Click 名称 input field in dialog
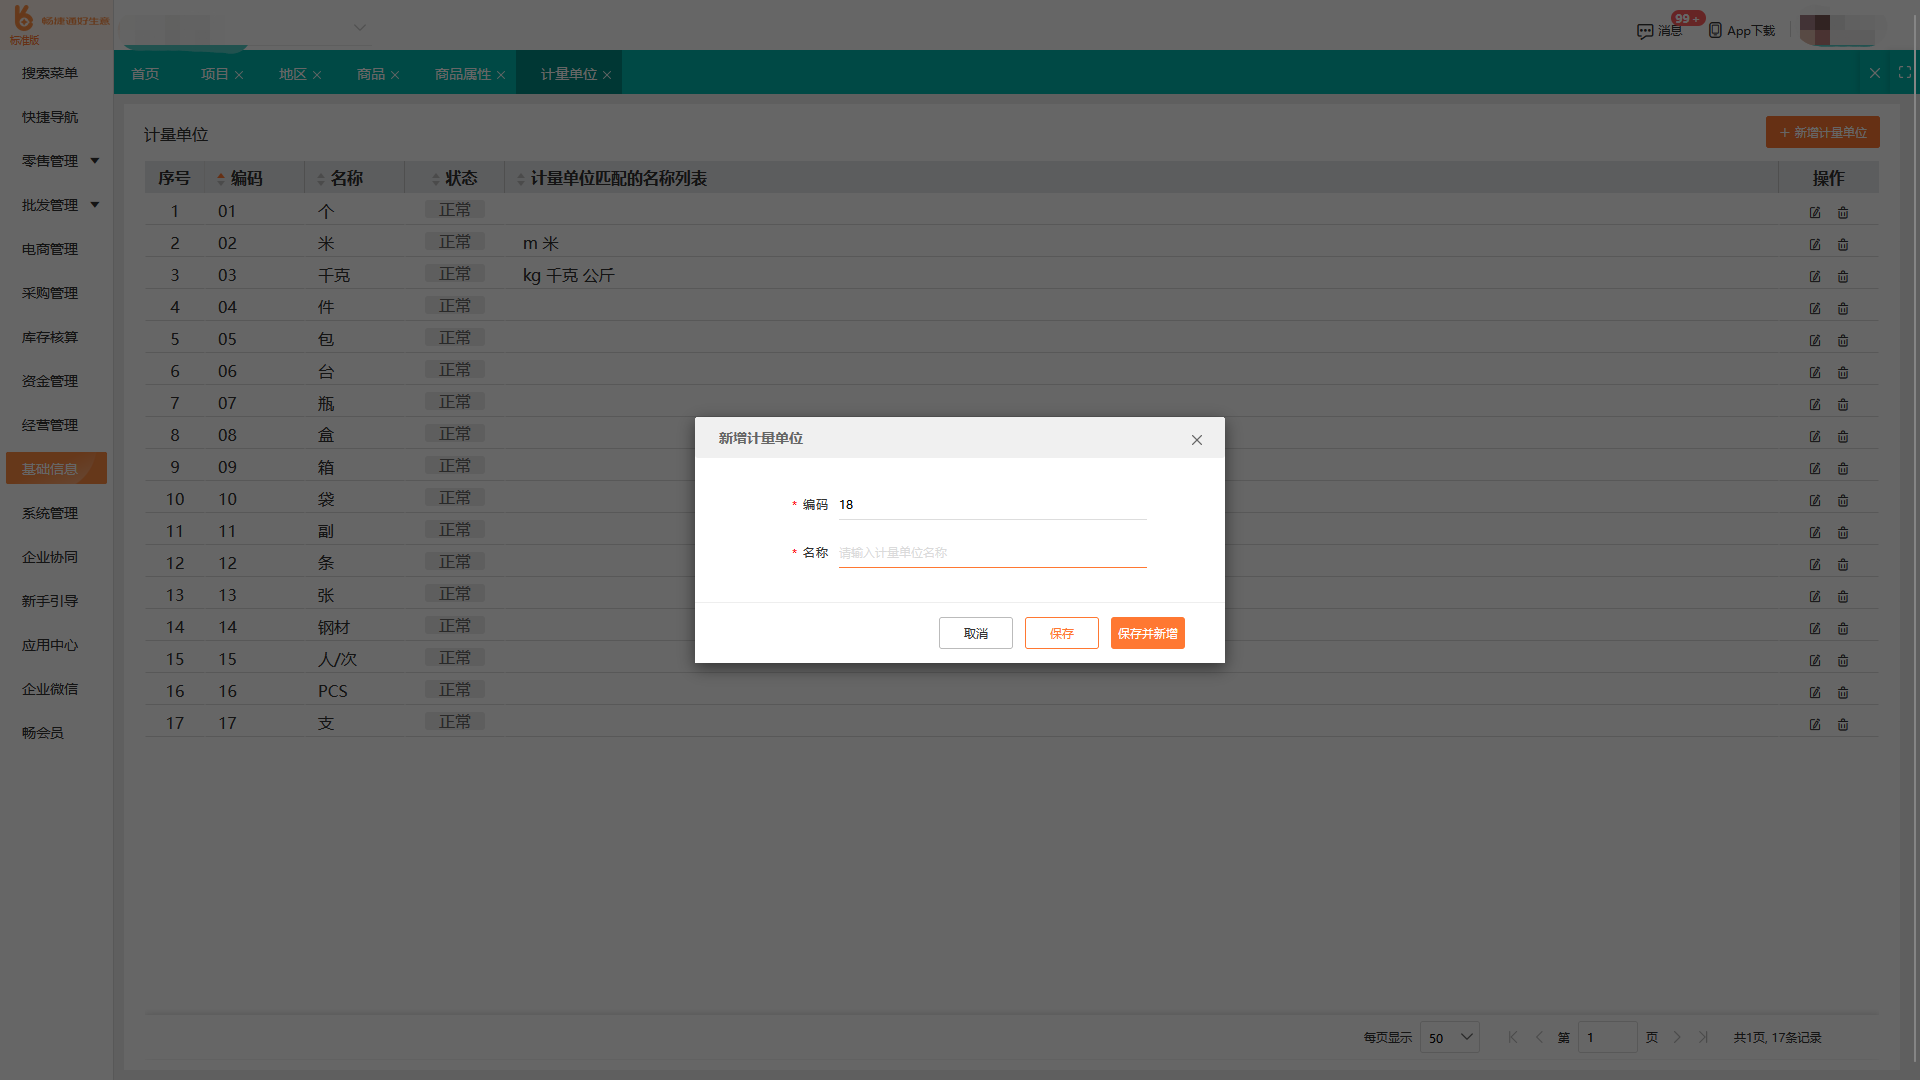Screen dimensions: 1920x1080 [990, 553]
